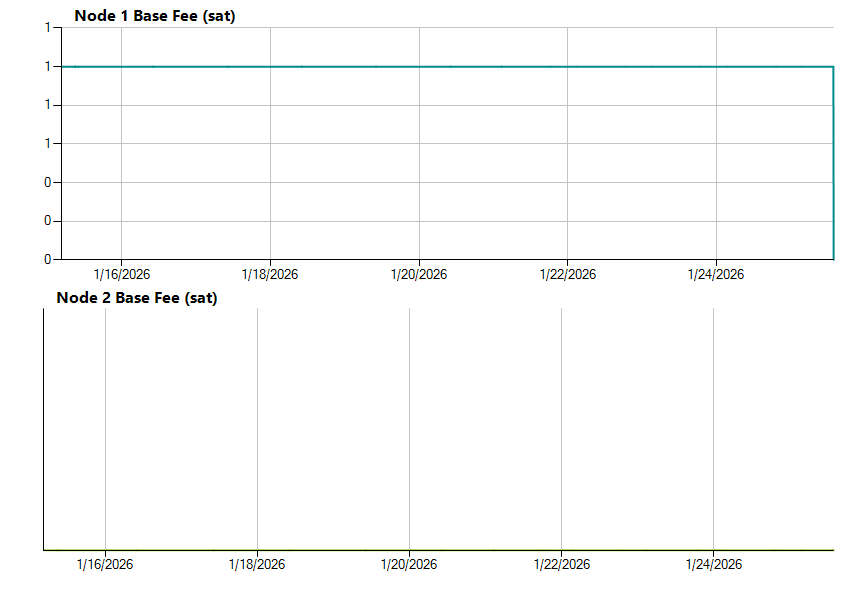Click the bottom "0" y-axis label of Node 1 chart
This screenshot has width=860, height=600.
(46, 259)
